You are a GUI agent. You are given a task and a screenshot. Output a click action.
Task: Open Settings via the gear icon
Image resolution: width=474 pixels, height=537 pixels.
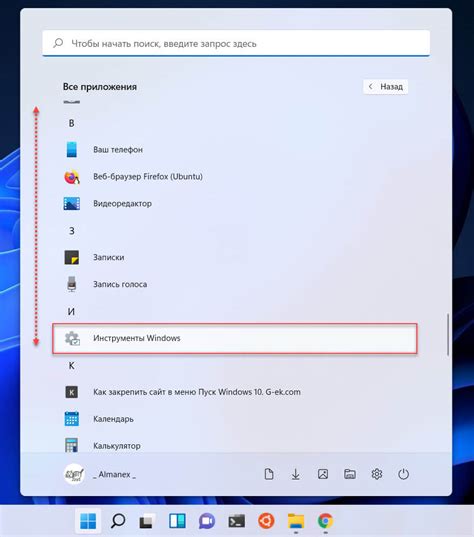tap(377, 474)
